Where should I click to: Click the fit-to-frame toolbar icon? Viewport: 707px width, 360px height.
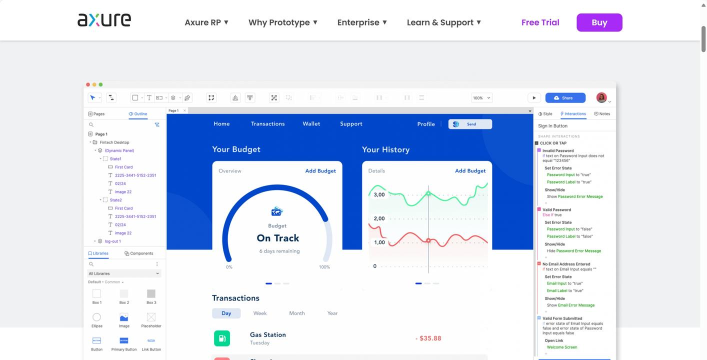click(x=211, y=97)
